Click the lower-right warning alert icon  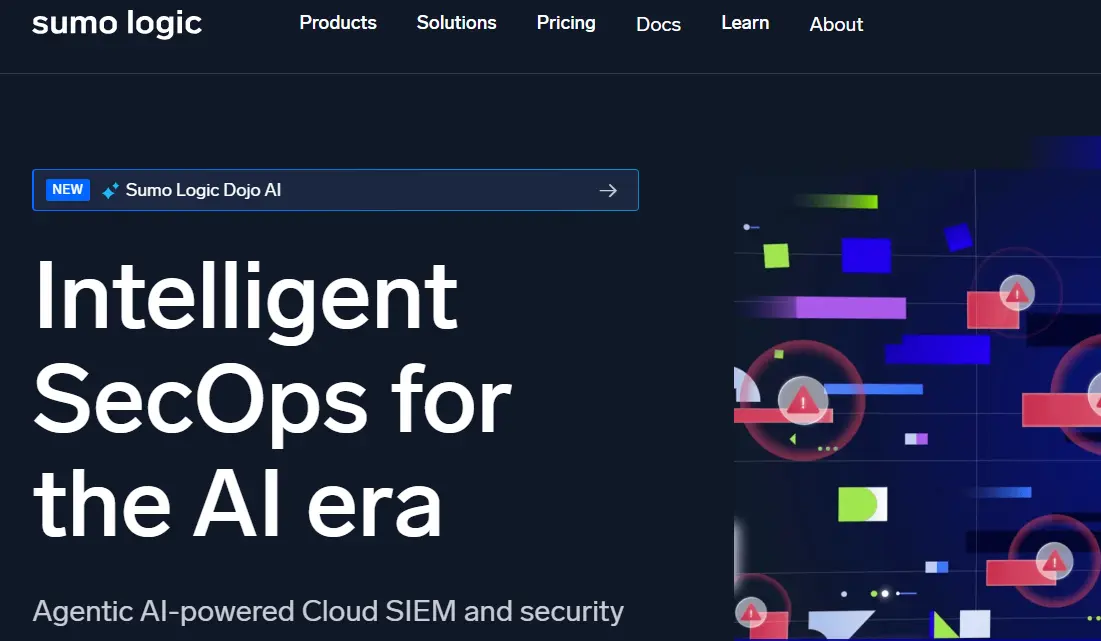click(1052, 560)
